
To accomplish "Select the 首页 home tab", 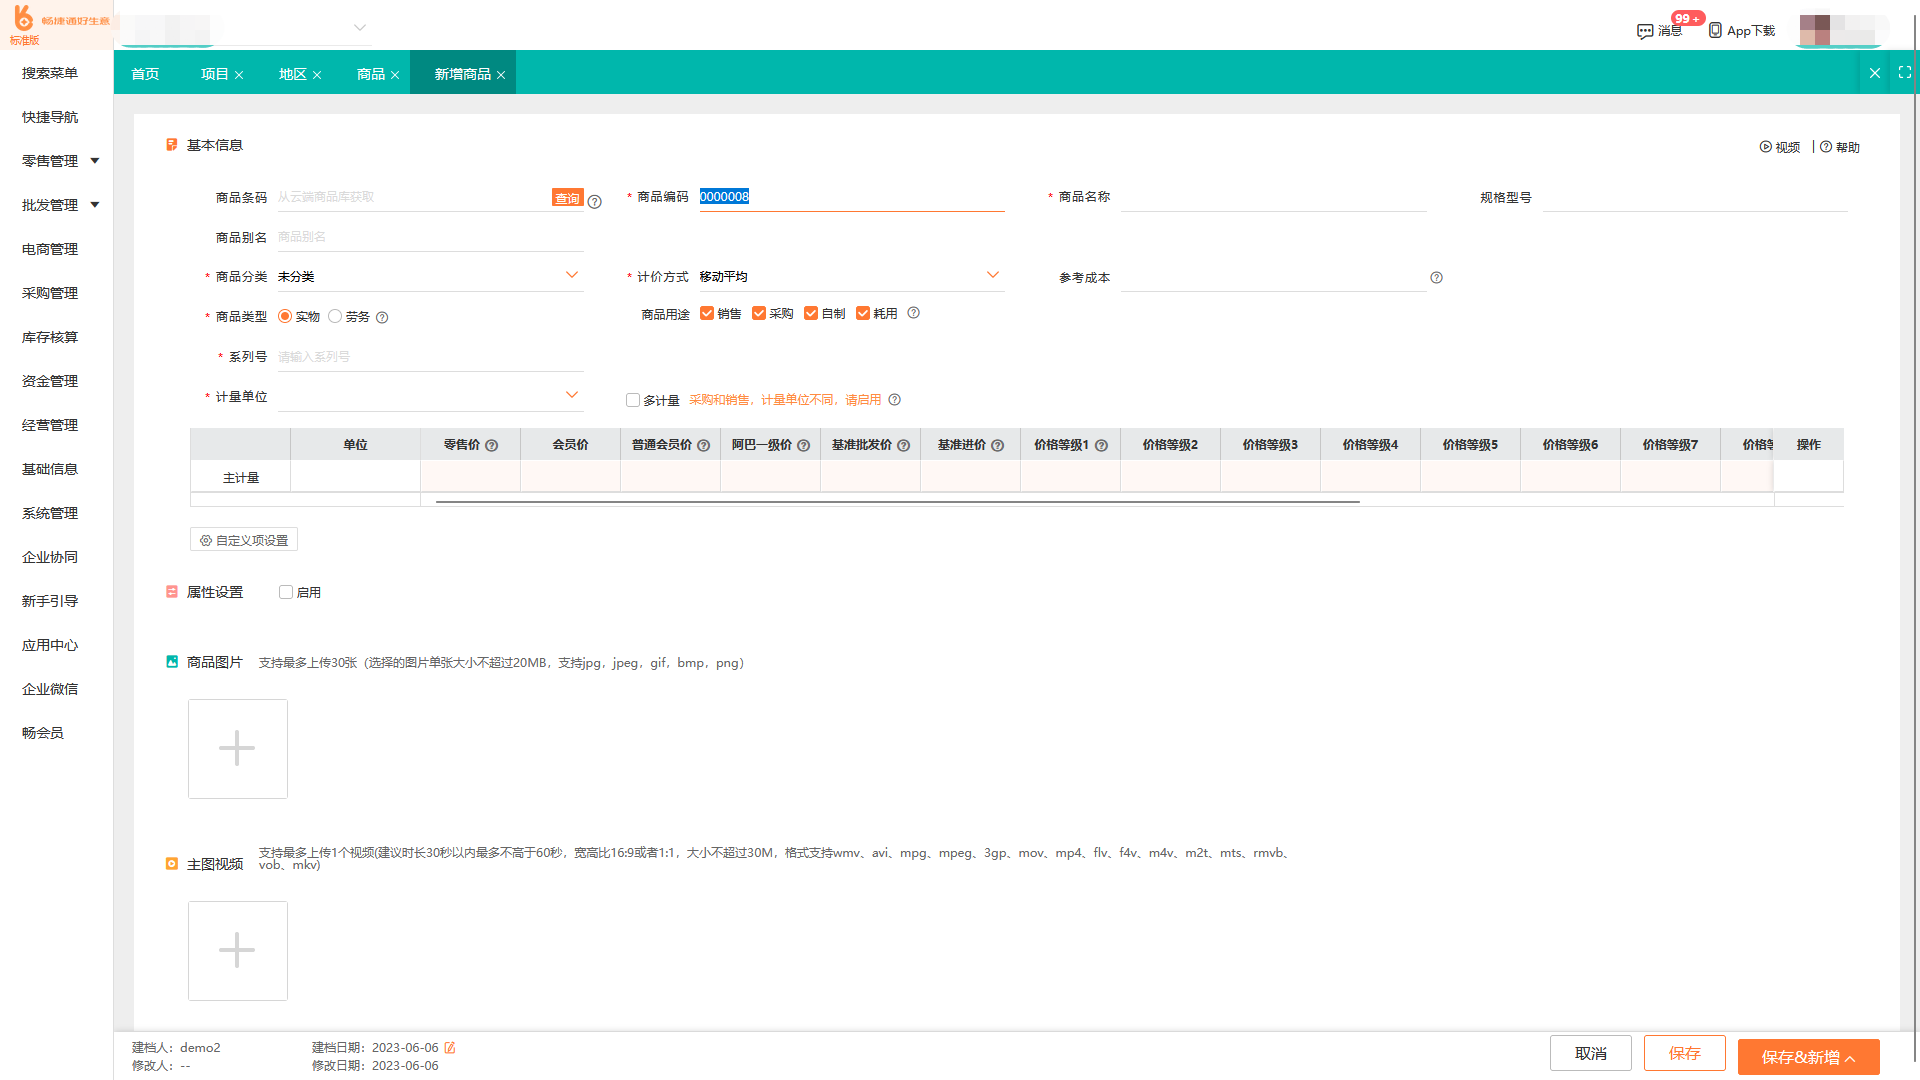I will (144, 73).
